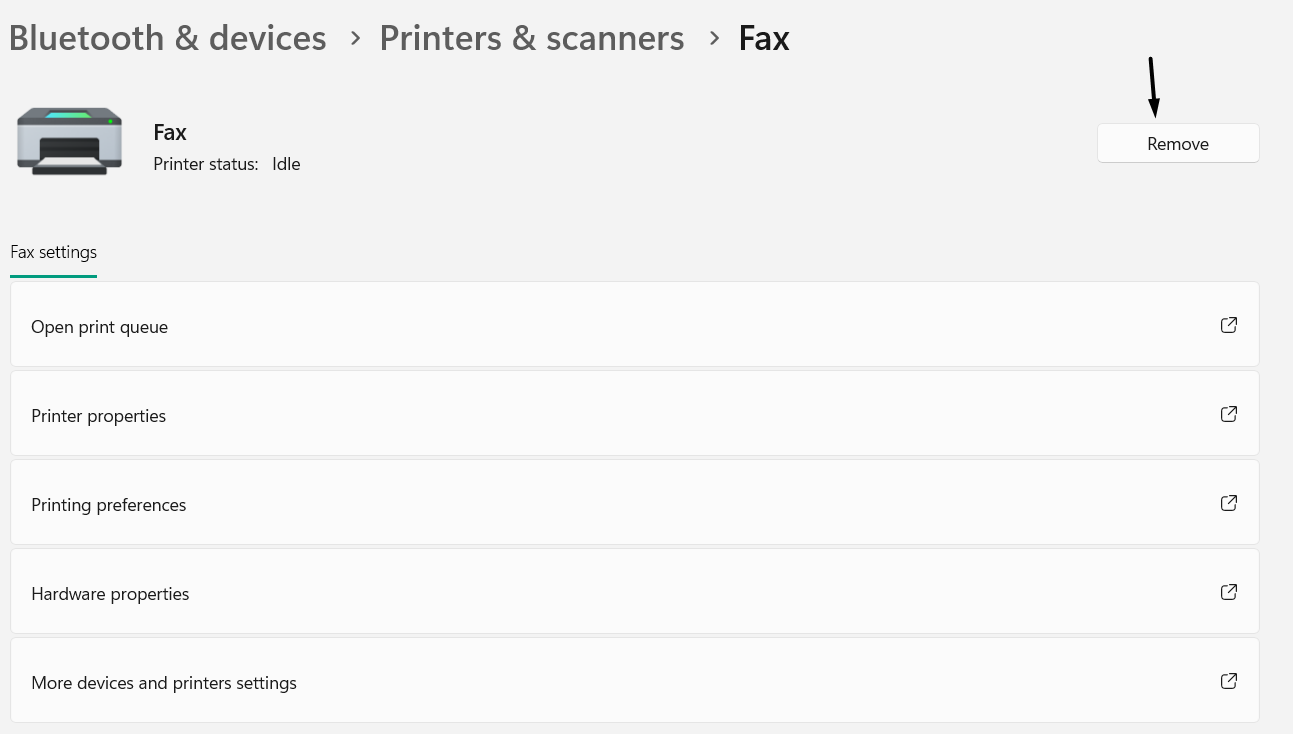Click the Printer status Idle text
Image resolution: width=1293 pixels, height=734 pixels.
[228, 164]
